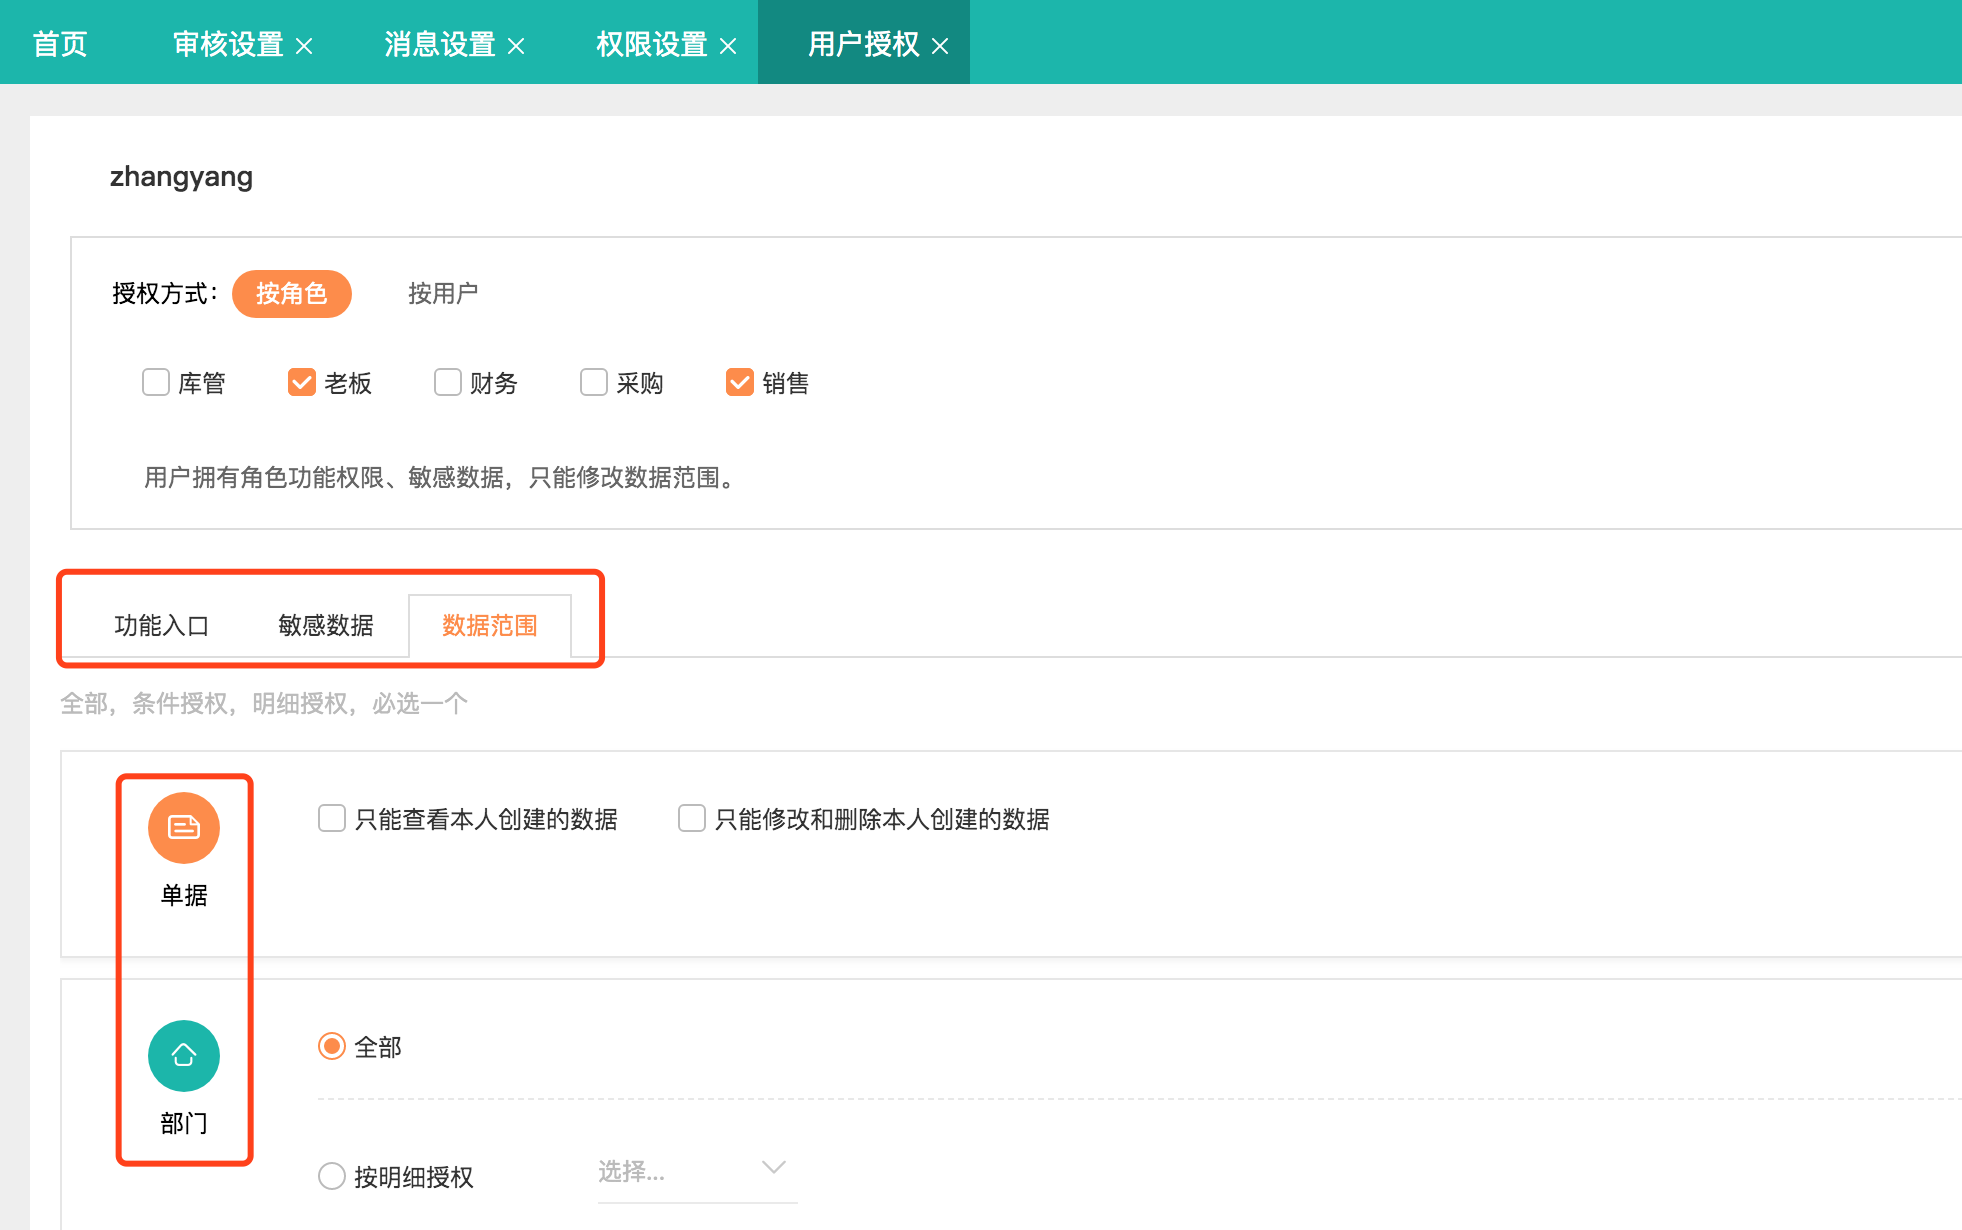Switch to the 功能入口 tab

159,624
